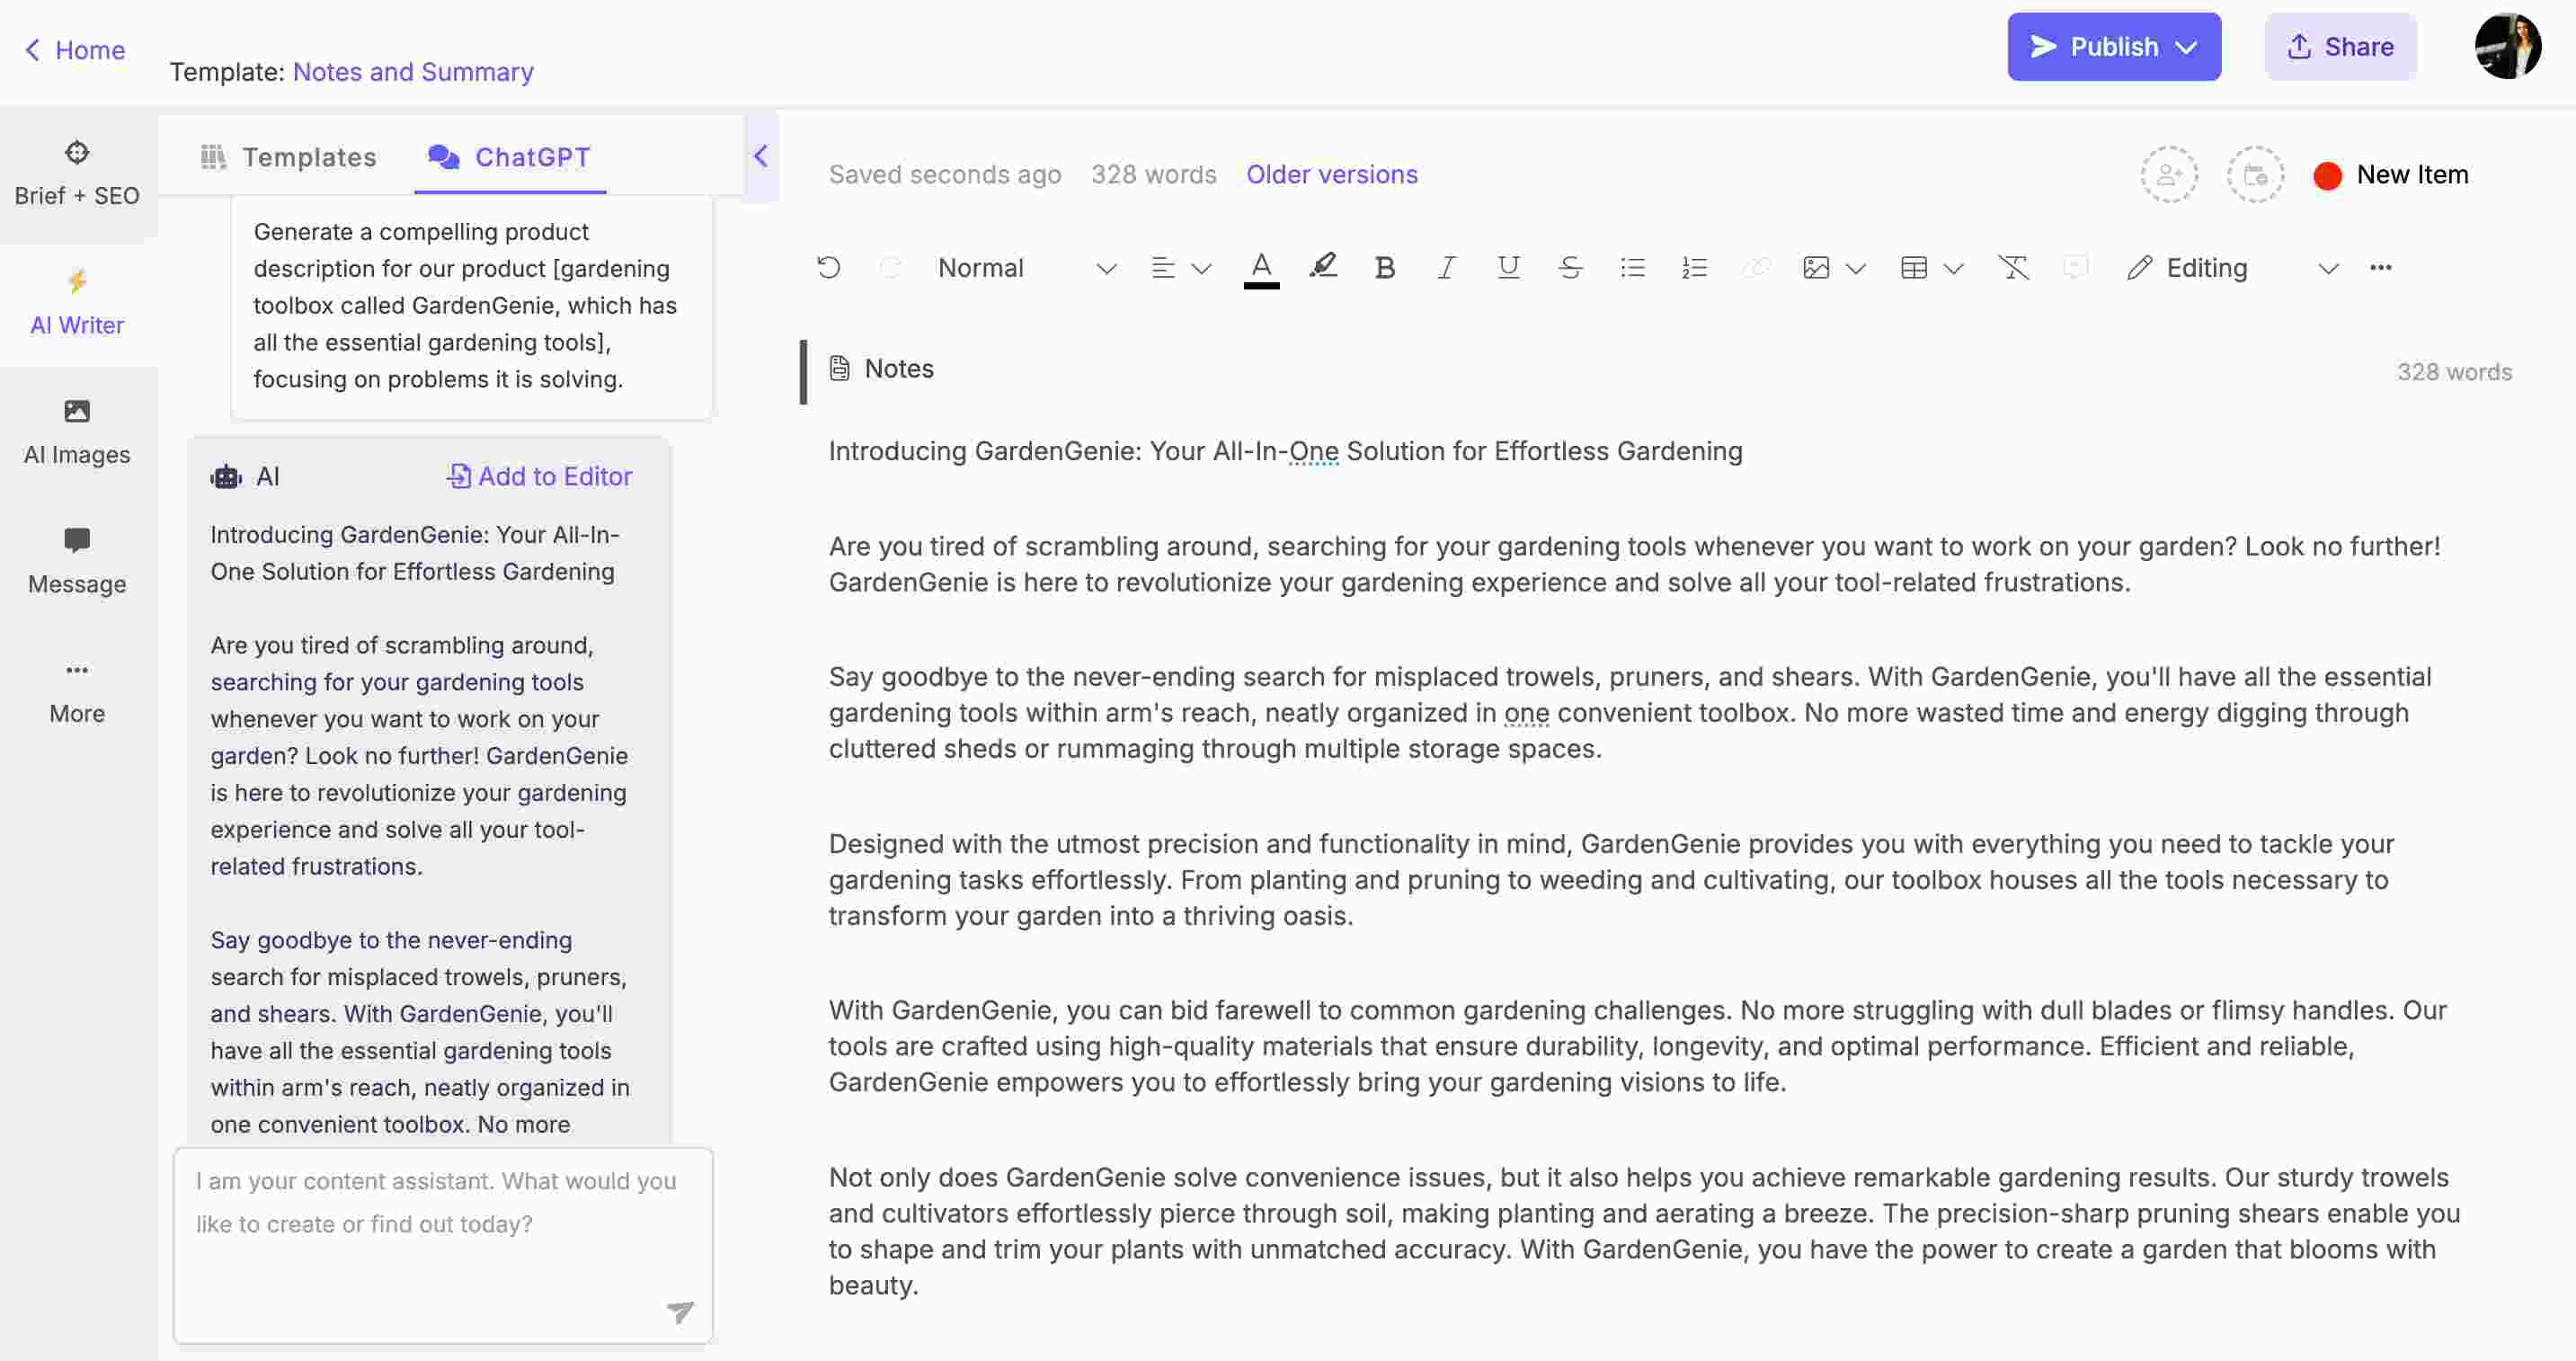2576x1361 pixels.
Task: Toggle the left sidebar collapse arrow
Action: 759,156
